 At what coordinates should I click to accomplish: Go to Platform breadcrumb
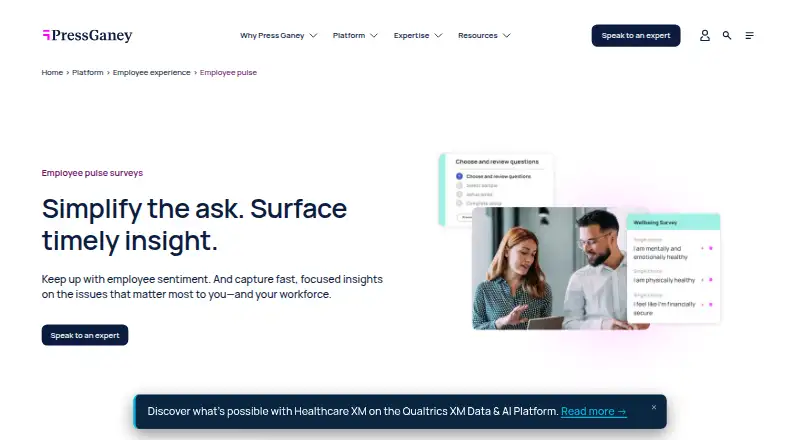pyautogui.click(x=88, y=72)
